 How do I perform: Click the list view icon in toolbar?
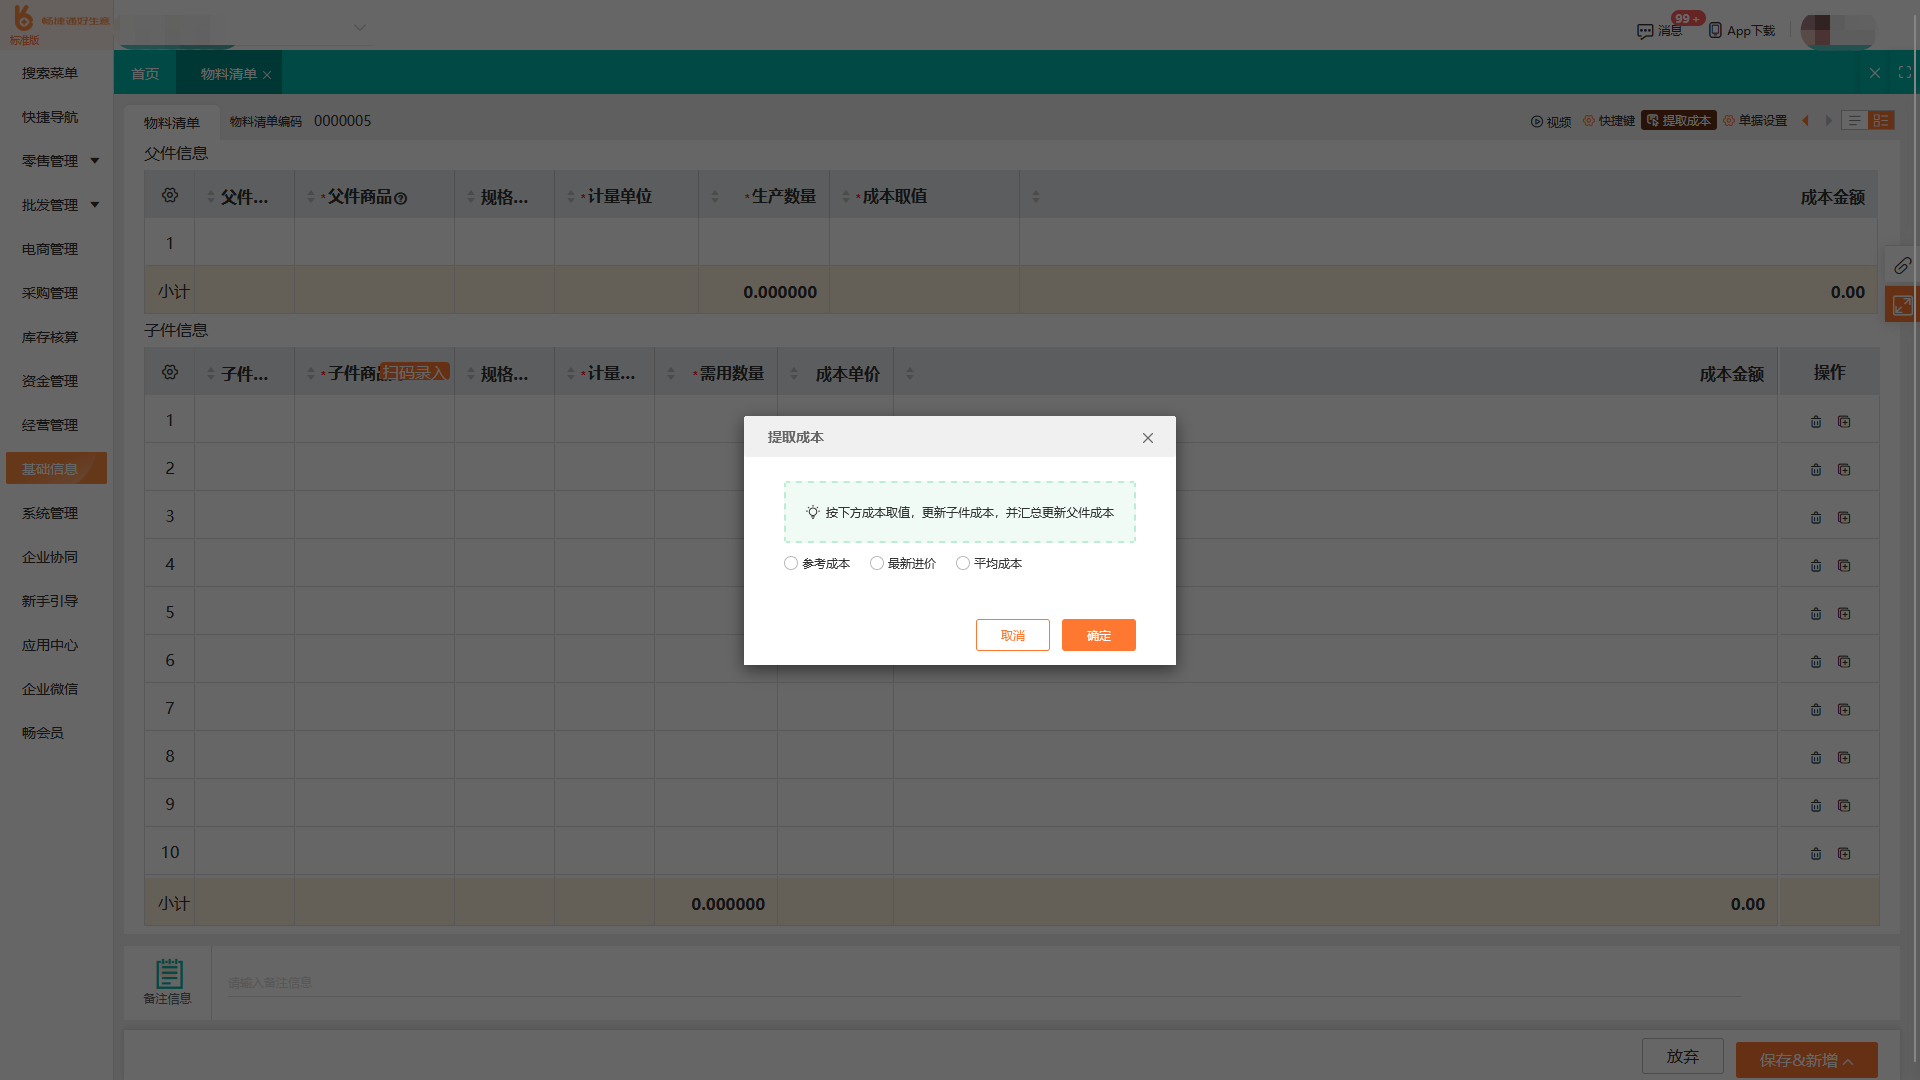(1855, 121)
